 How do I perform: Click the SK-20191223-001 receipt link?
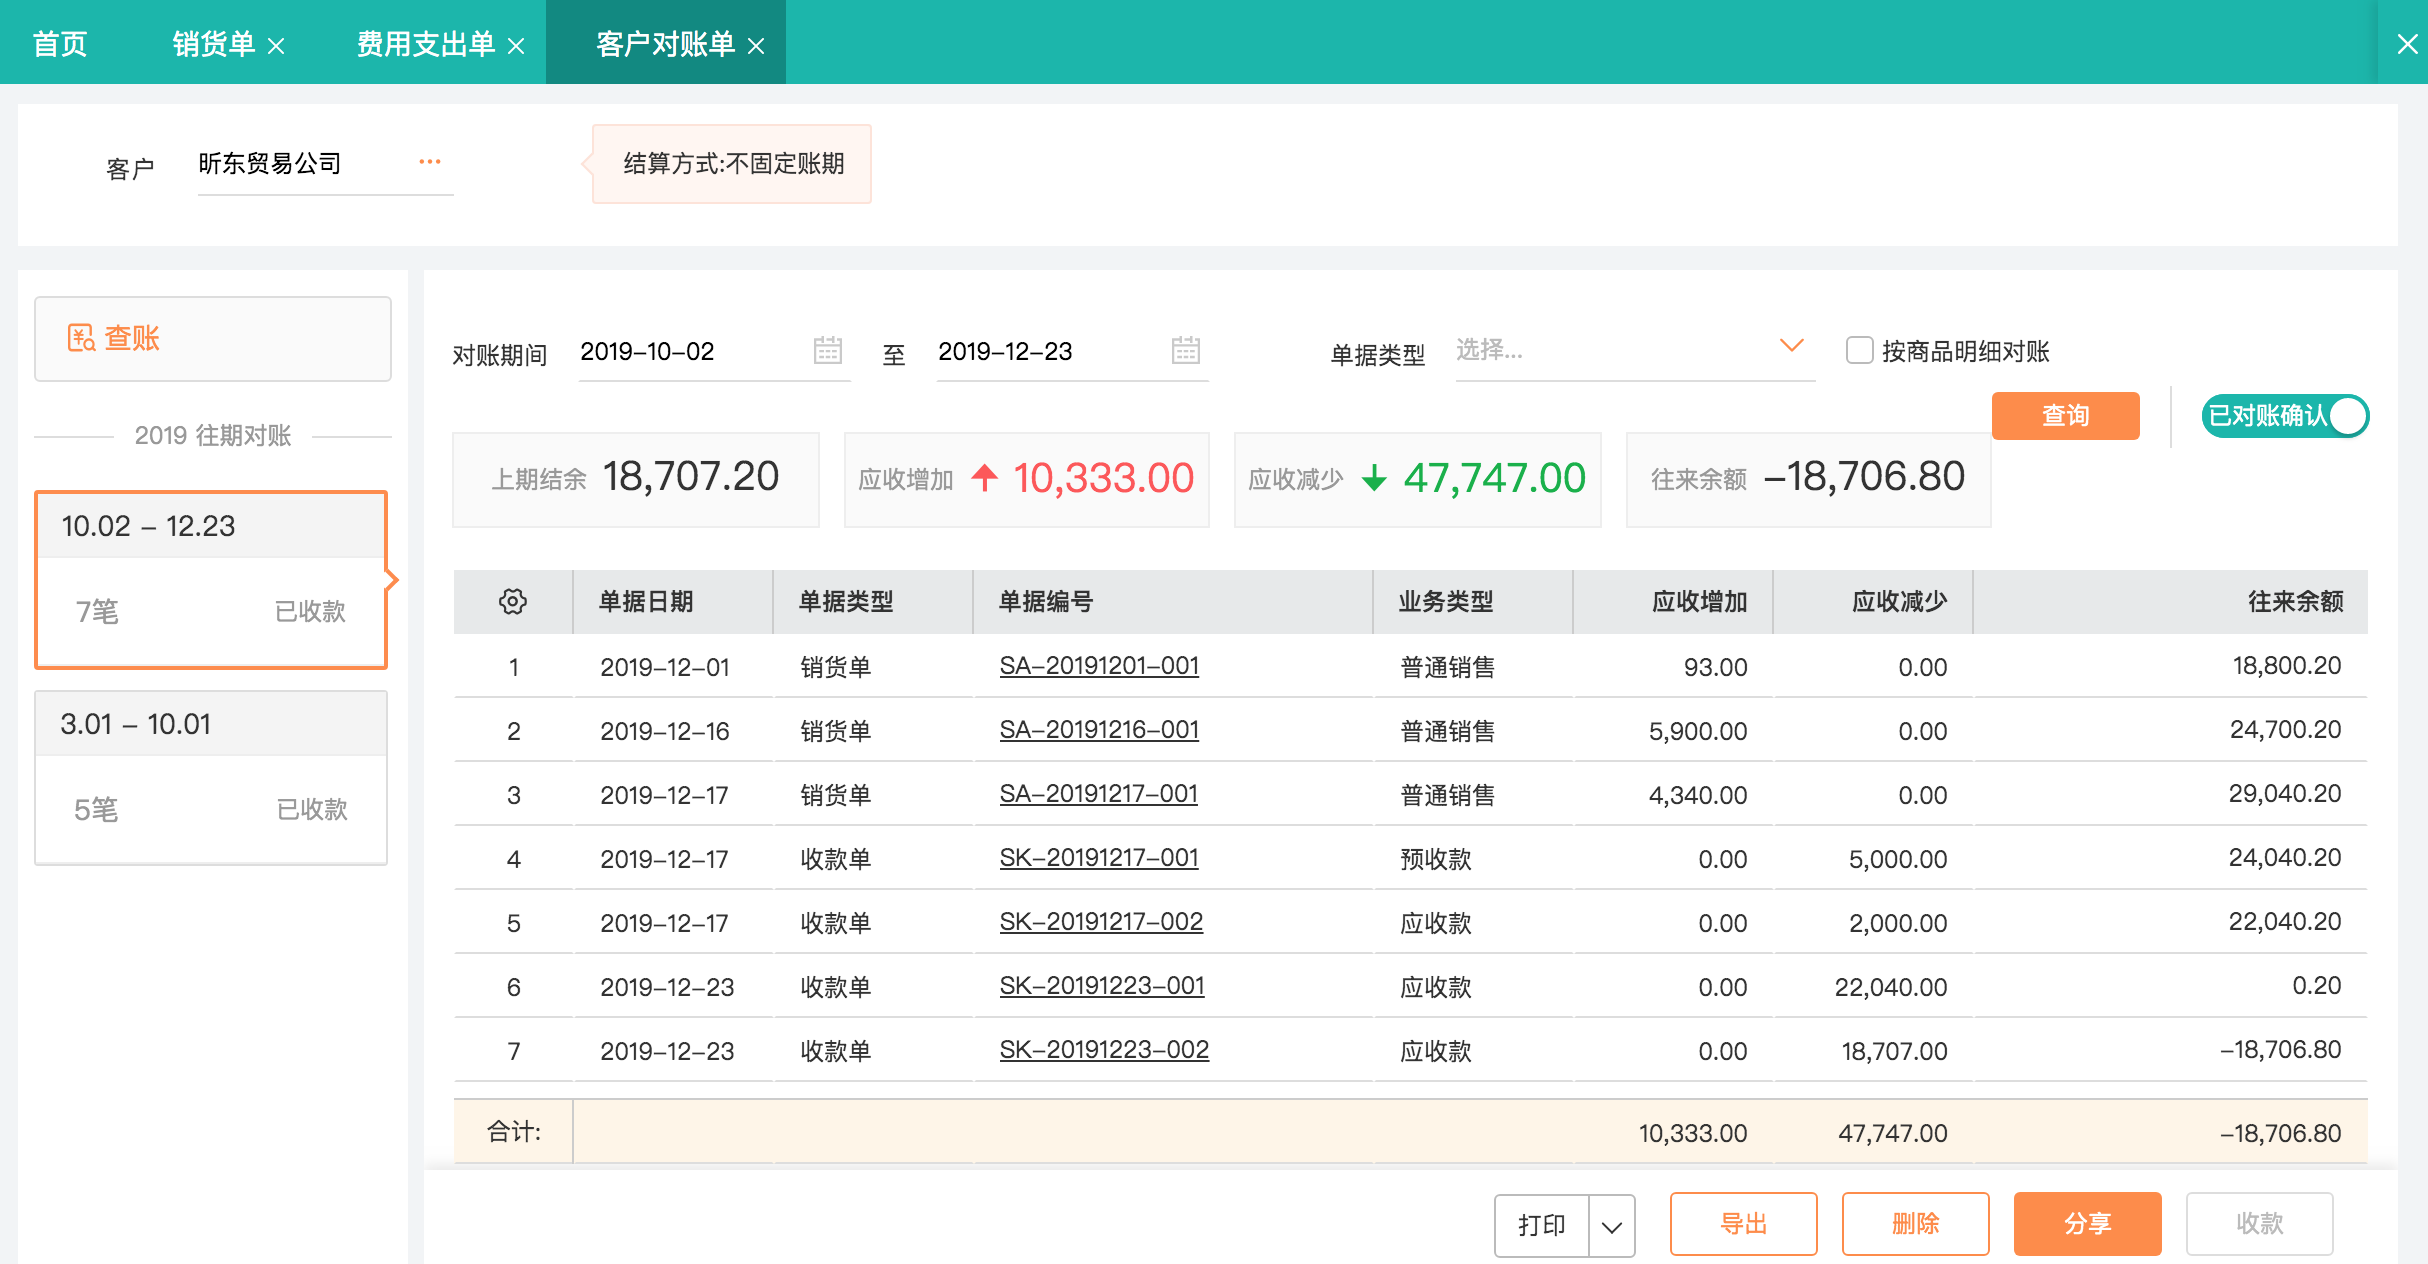tap(1103, 986)
